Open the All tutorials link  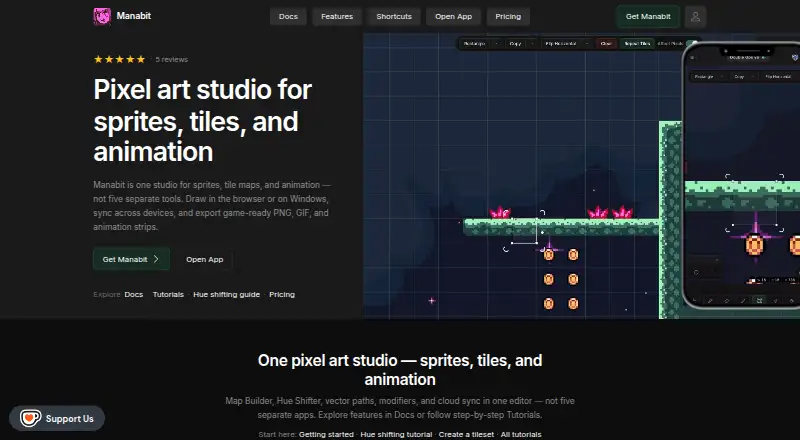tap(521, 434)
